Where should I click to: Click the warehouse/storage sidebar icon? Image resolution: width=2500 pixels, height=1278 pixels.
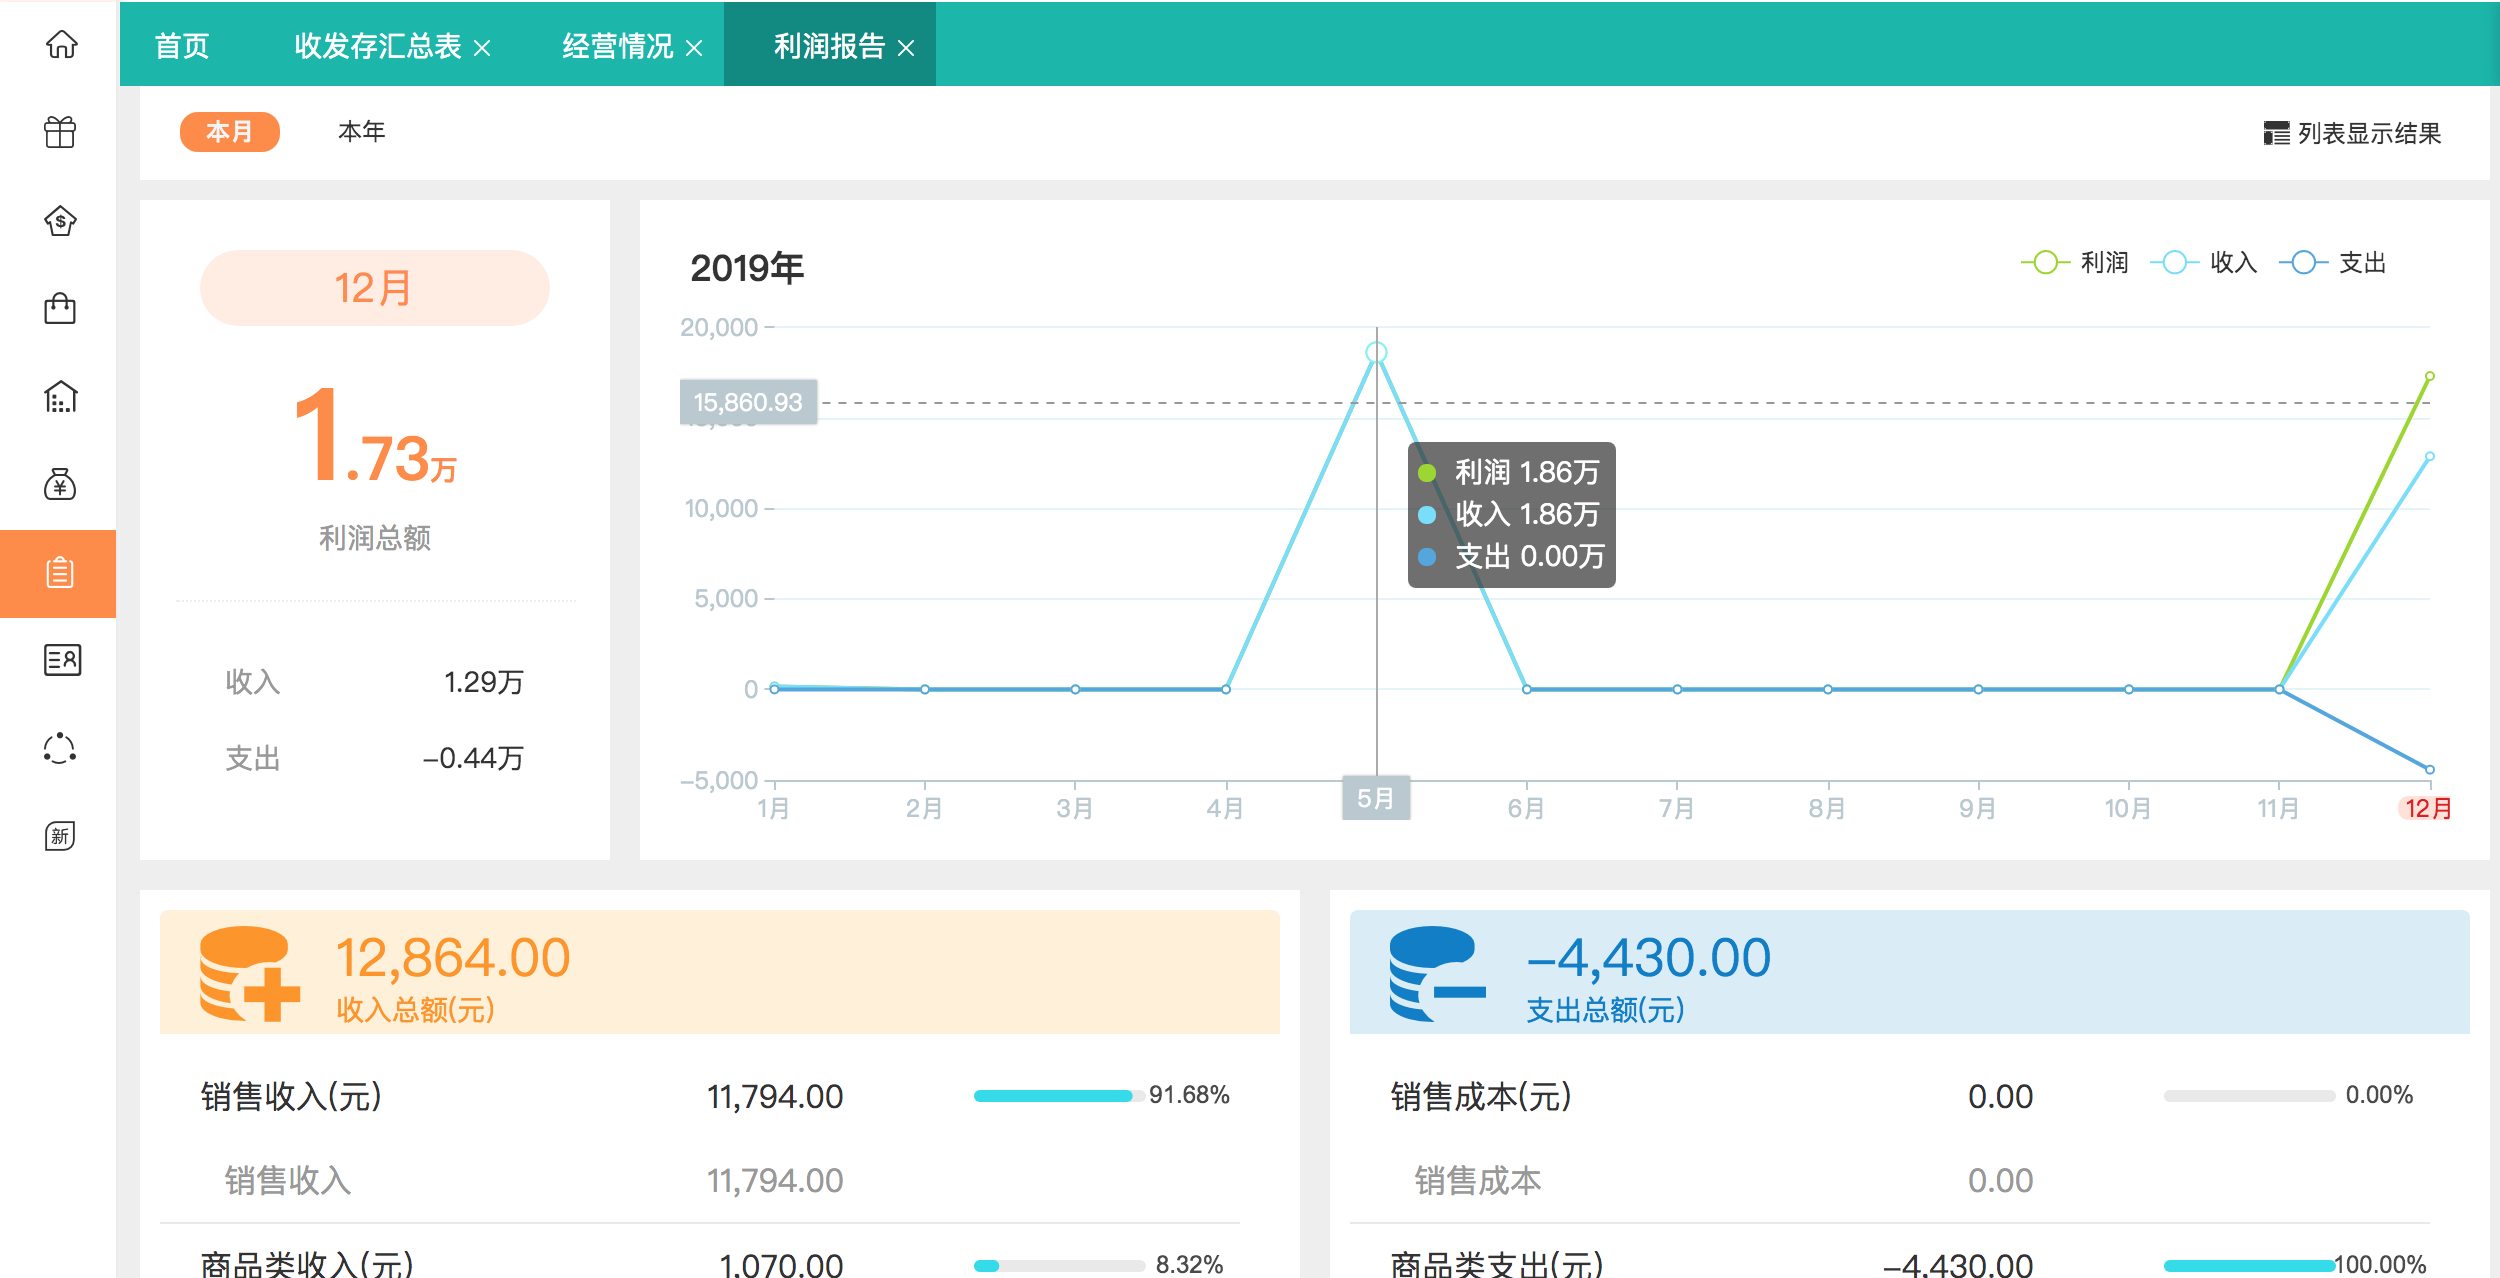tap(62, 396)
